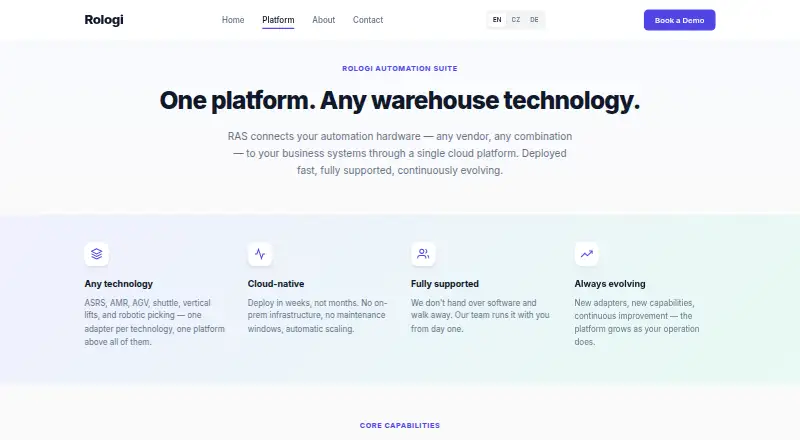Select the Platform nav tab
800x440 pixels.
[278, 20]
